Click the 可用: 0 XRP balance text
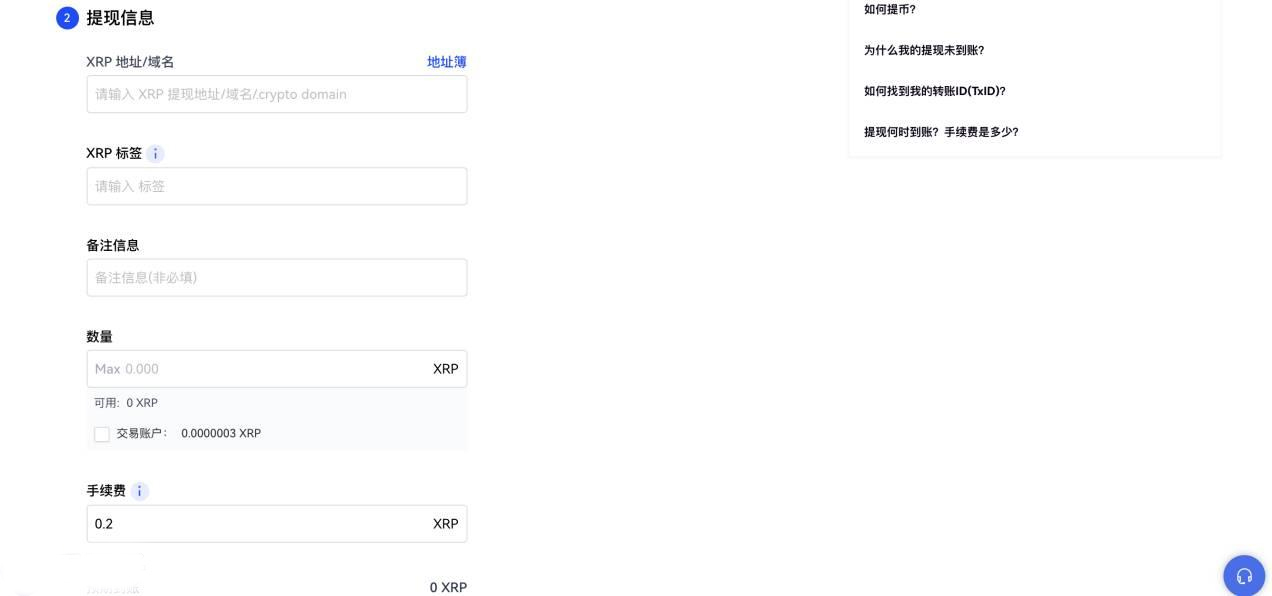Screen dimensions: 1272x596 click(x=126, y=403)
